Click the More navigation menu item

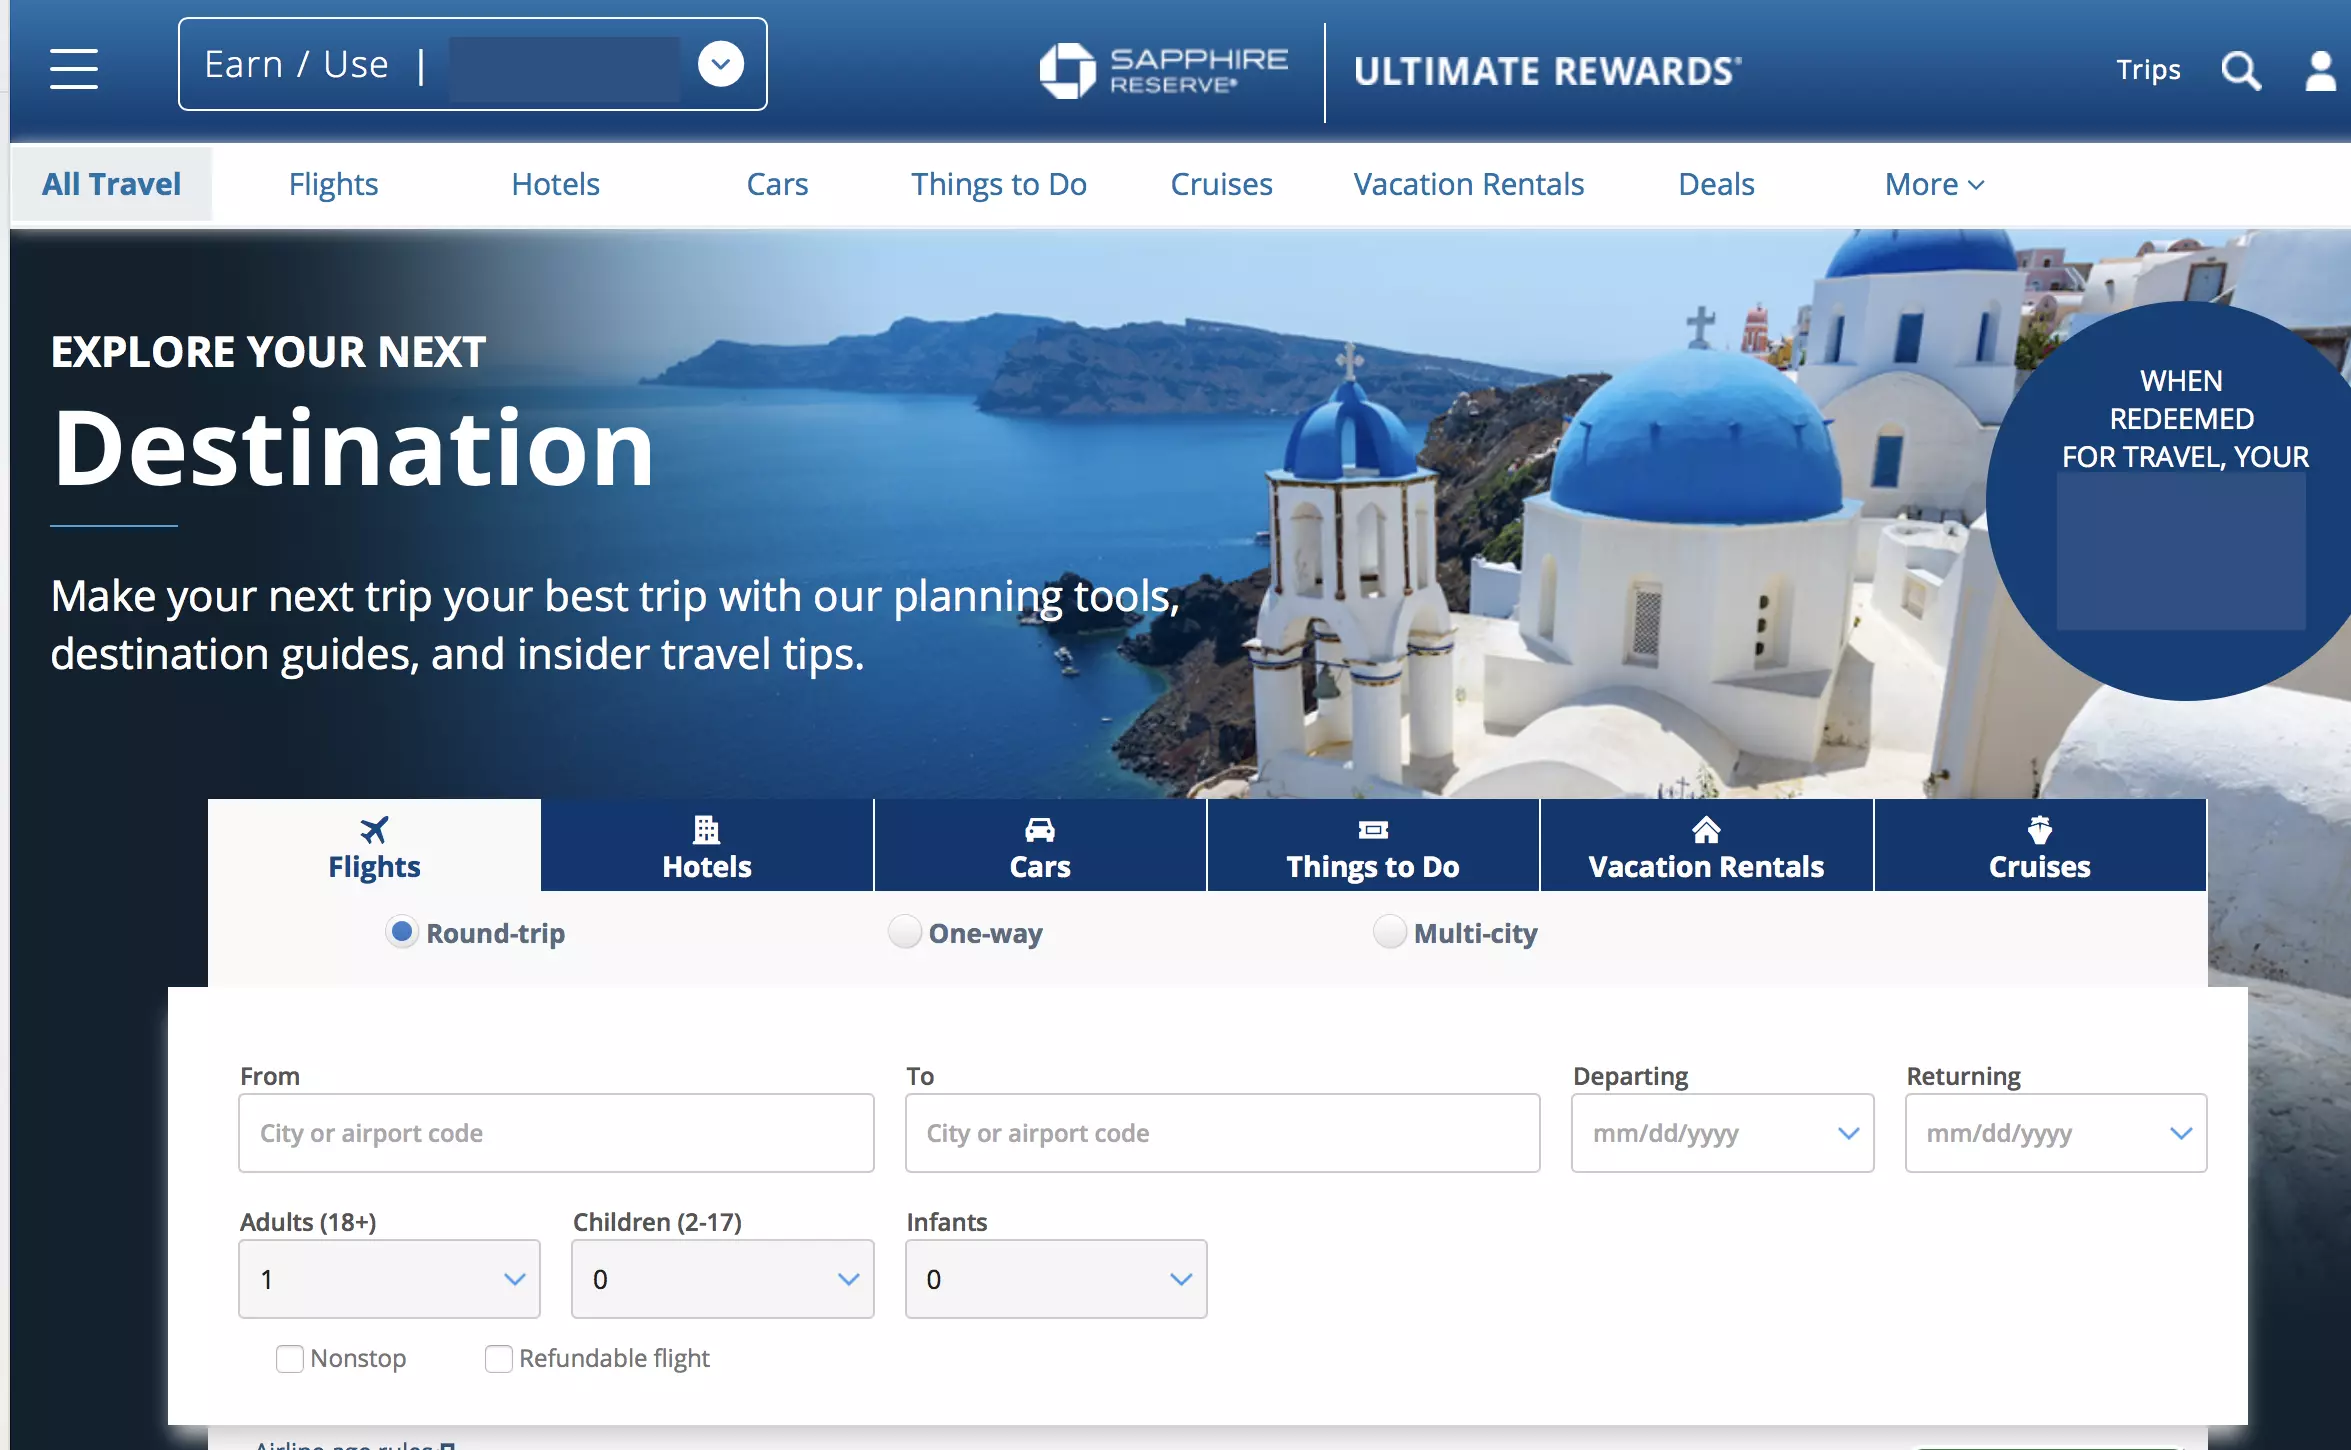[x=1931, y=181]
